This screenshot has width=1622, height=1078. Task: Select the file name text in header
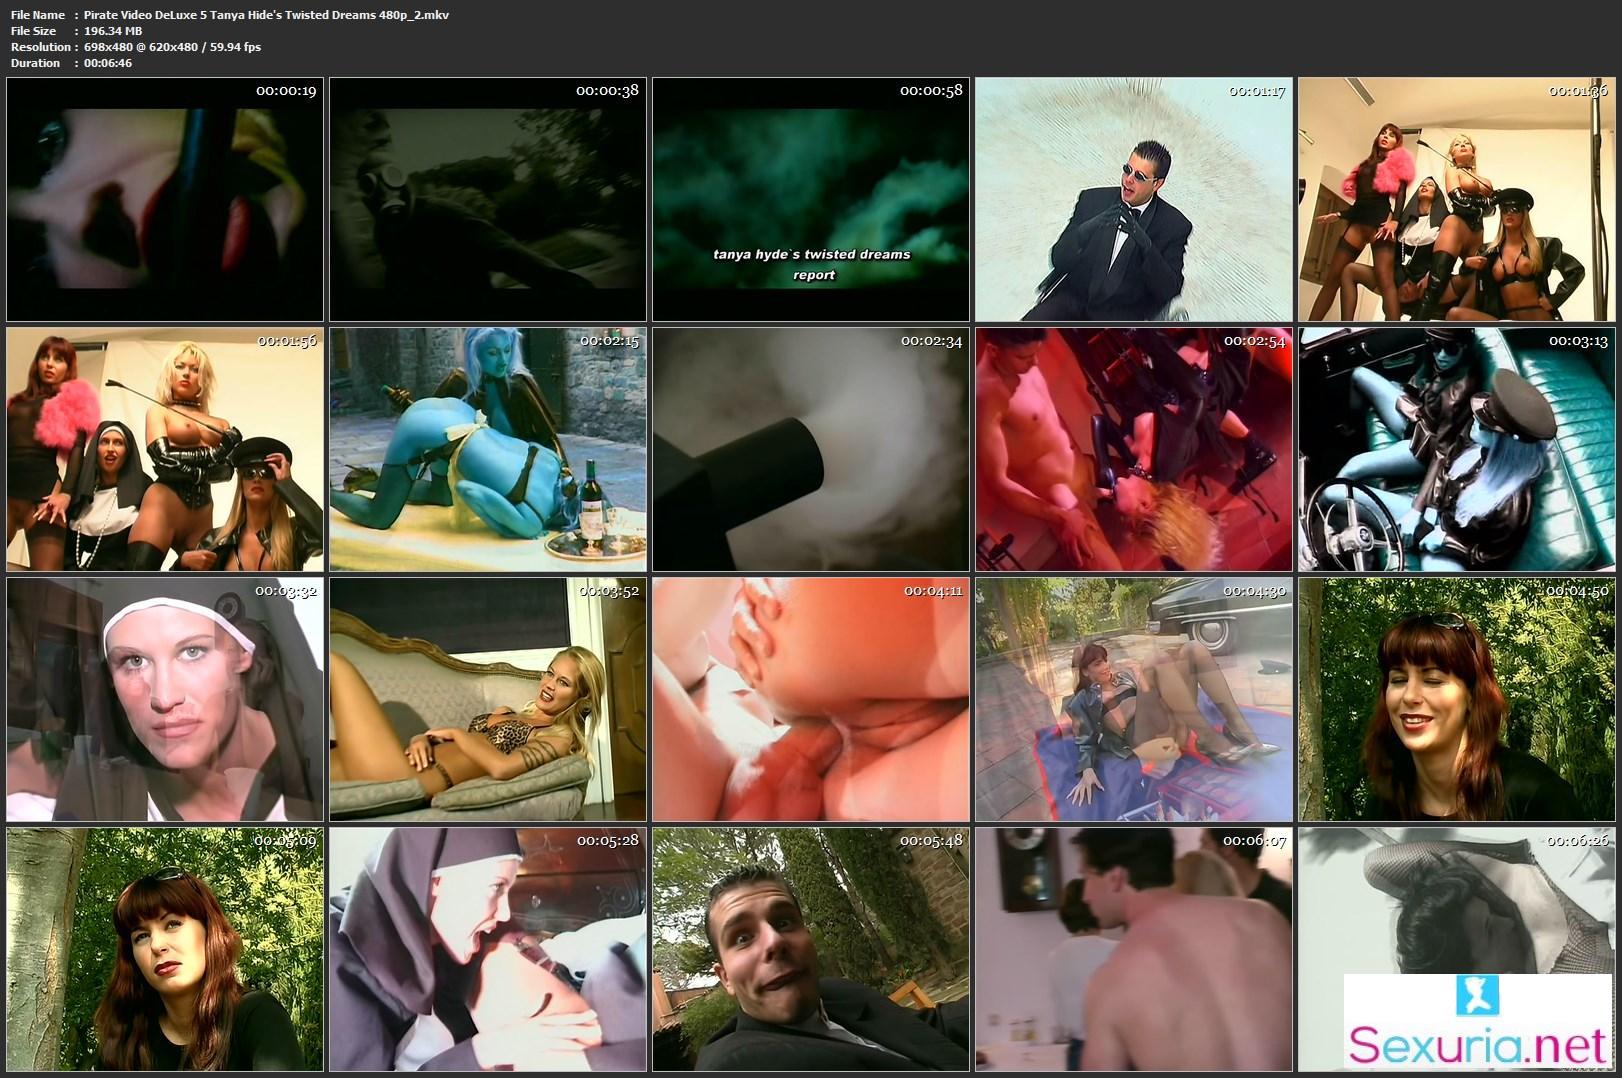(x=266, y=15)
